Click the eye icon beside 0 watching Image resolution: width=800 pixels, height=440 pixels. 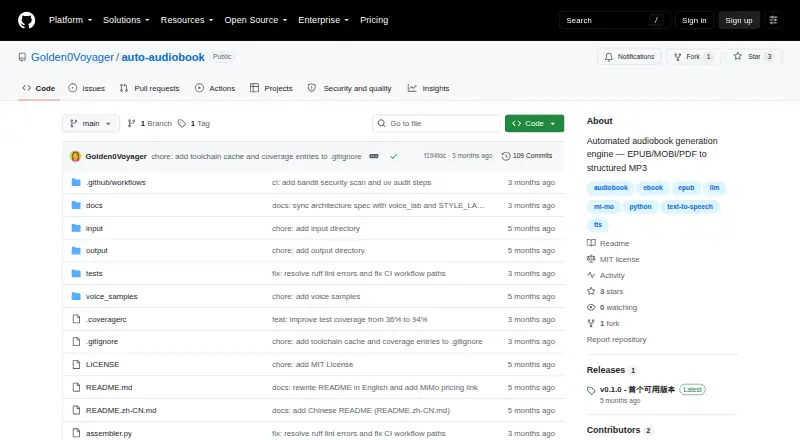click(x=591, y=307)
